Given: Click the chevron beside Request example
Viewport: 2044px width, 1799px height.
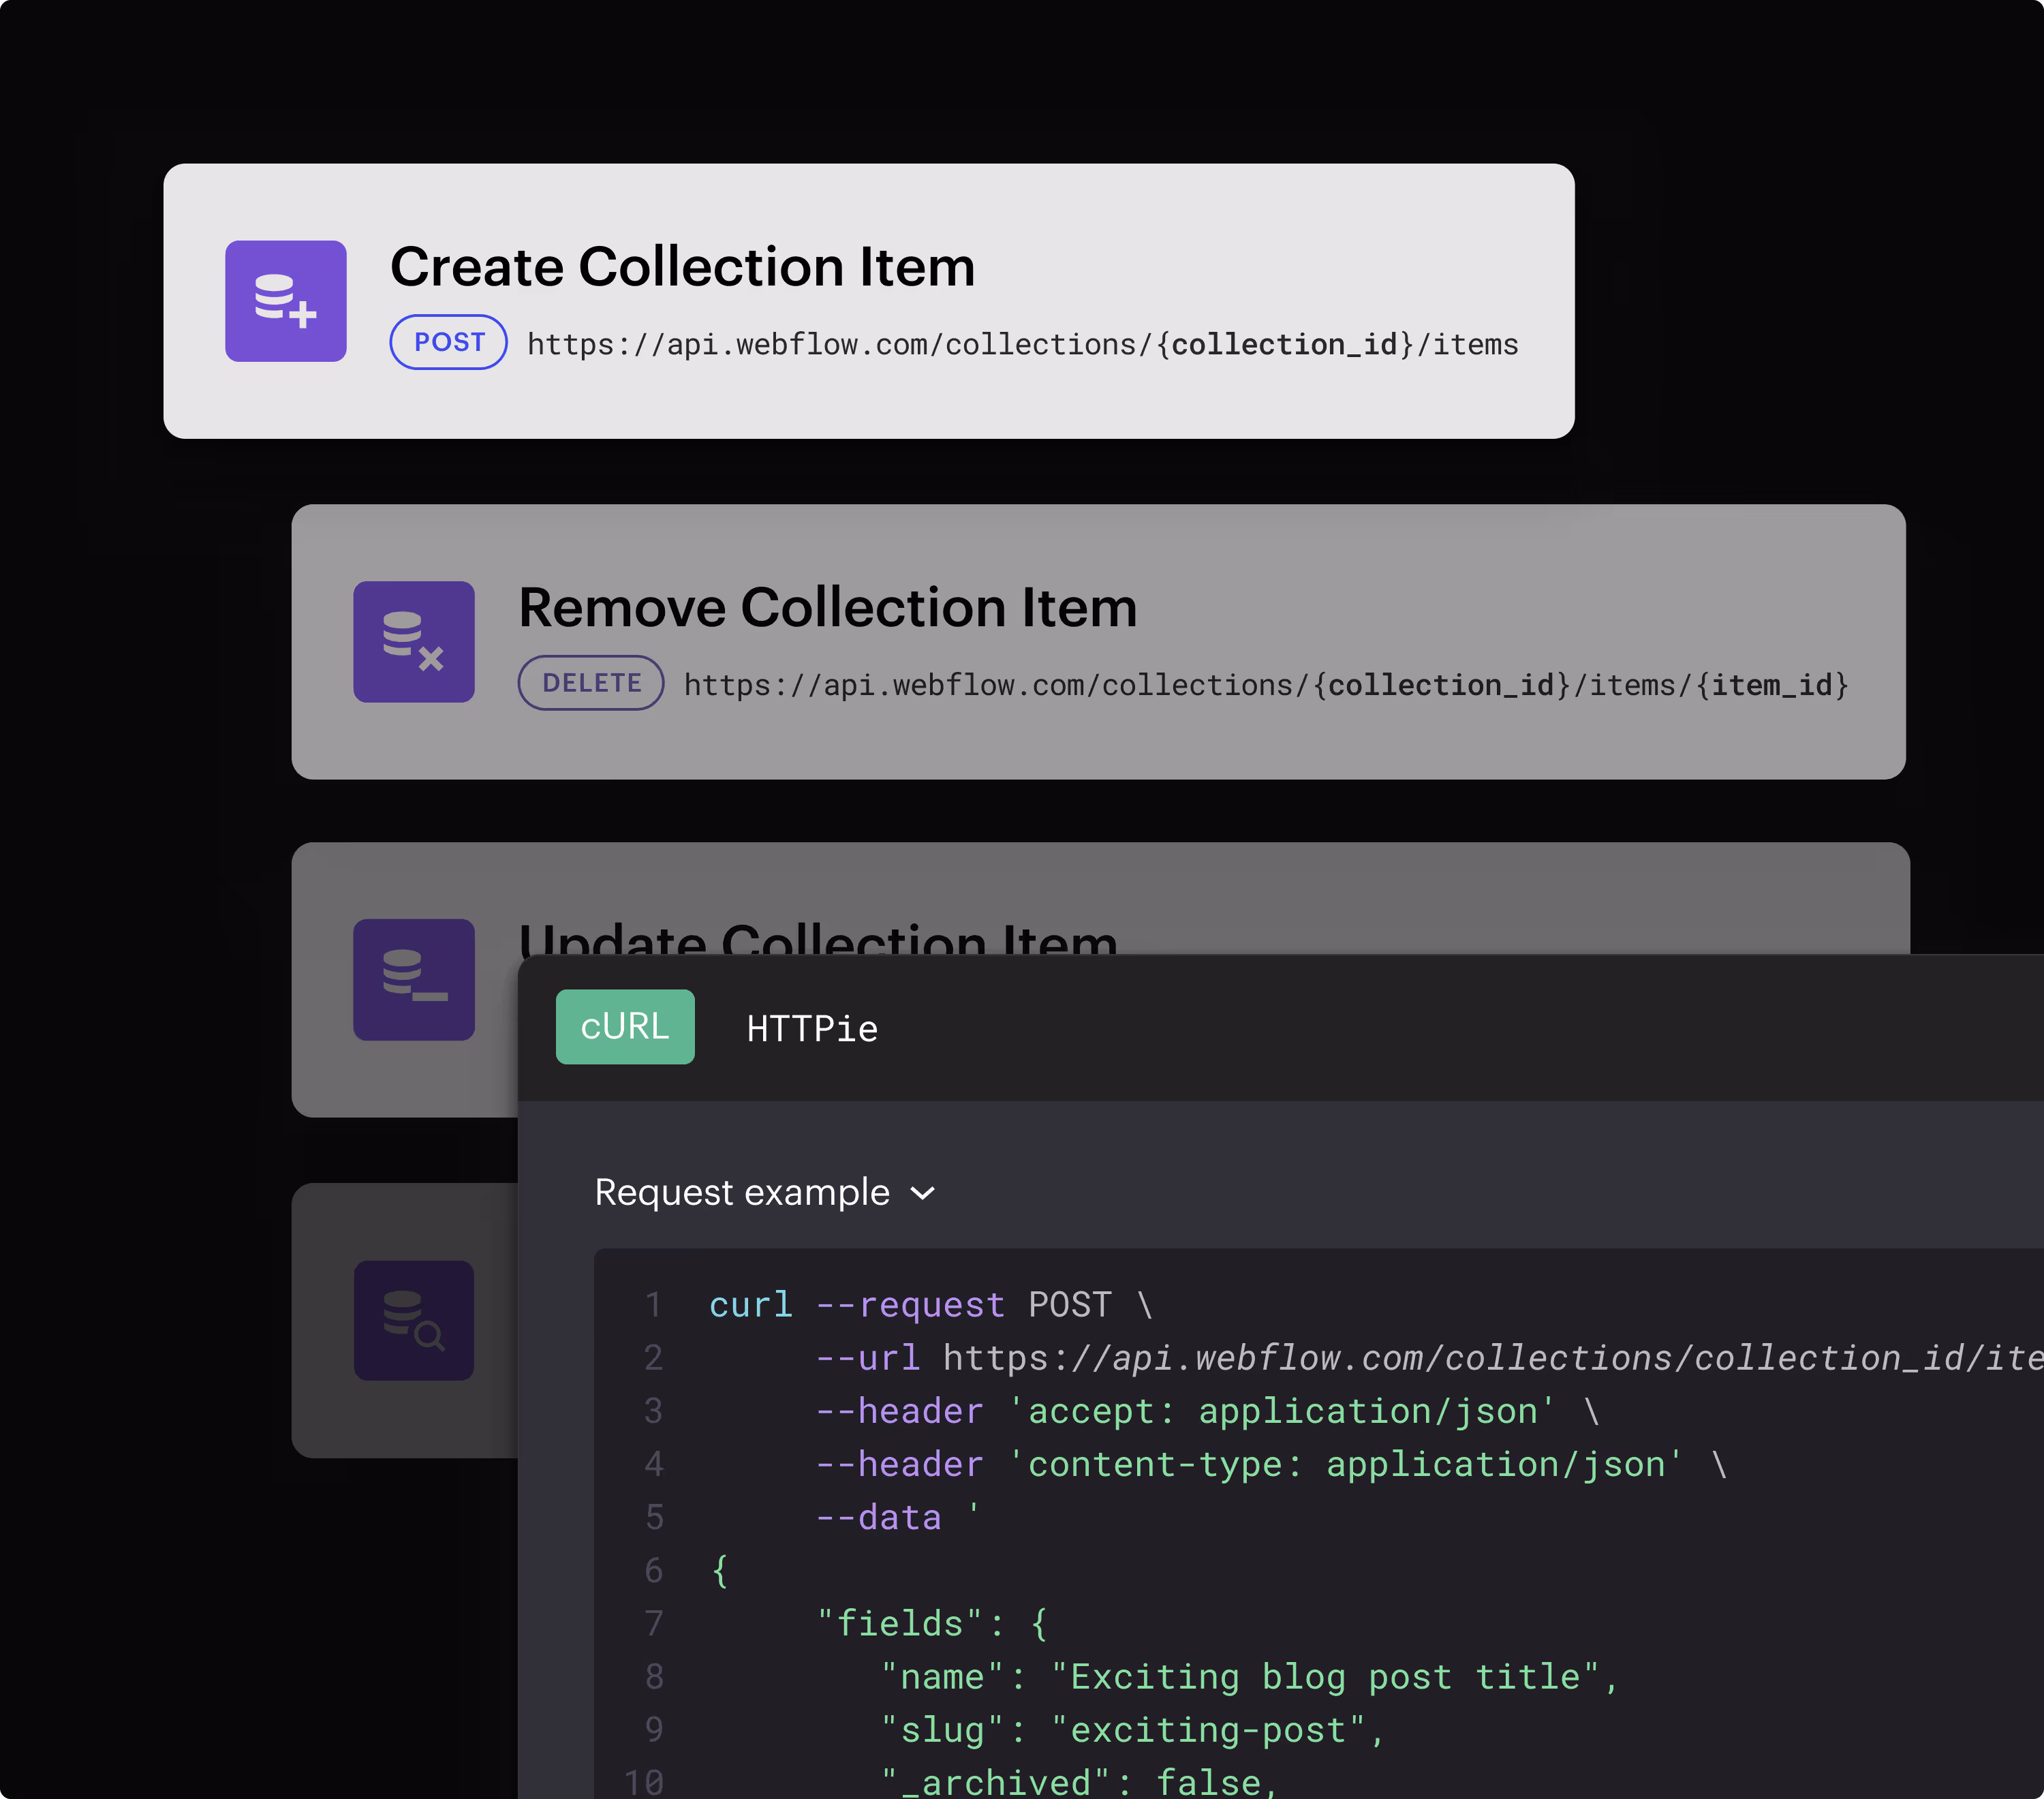Looking at the screenshot, I should pos(923,1193).
